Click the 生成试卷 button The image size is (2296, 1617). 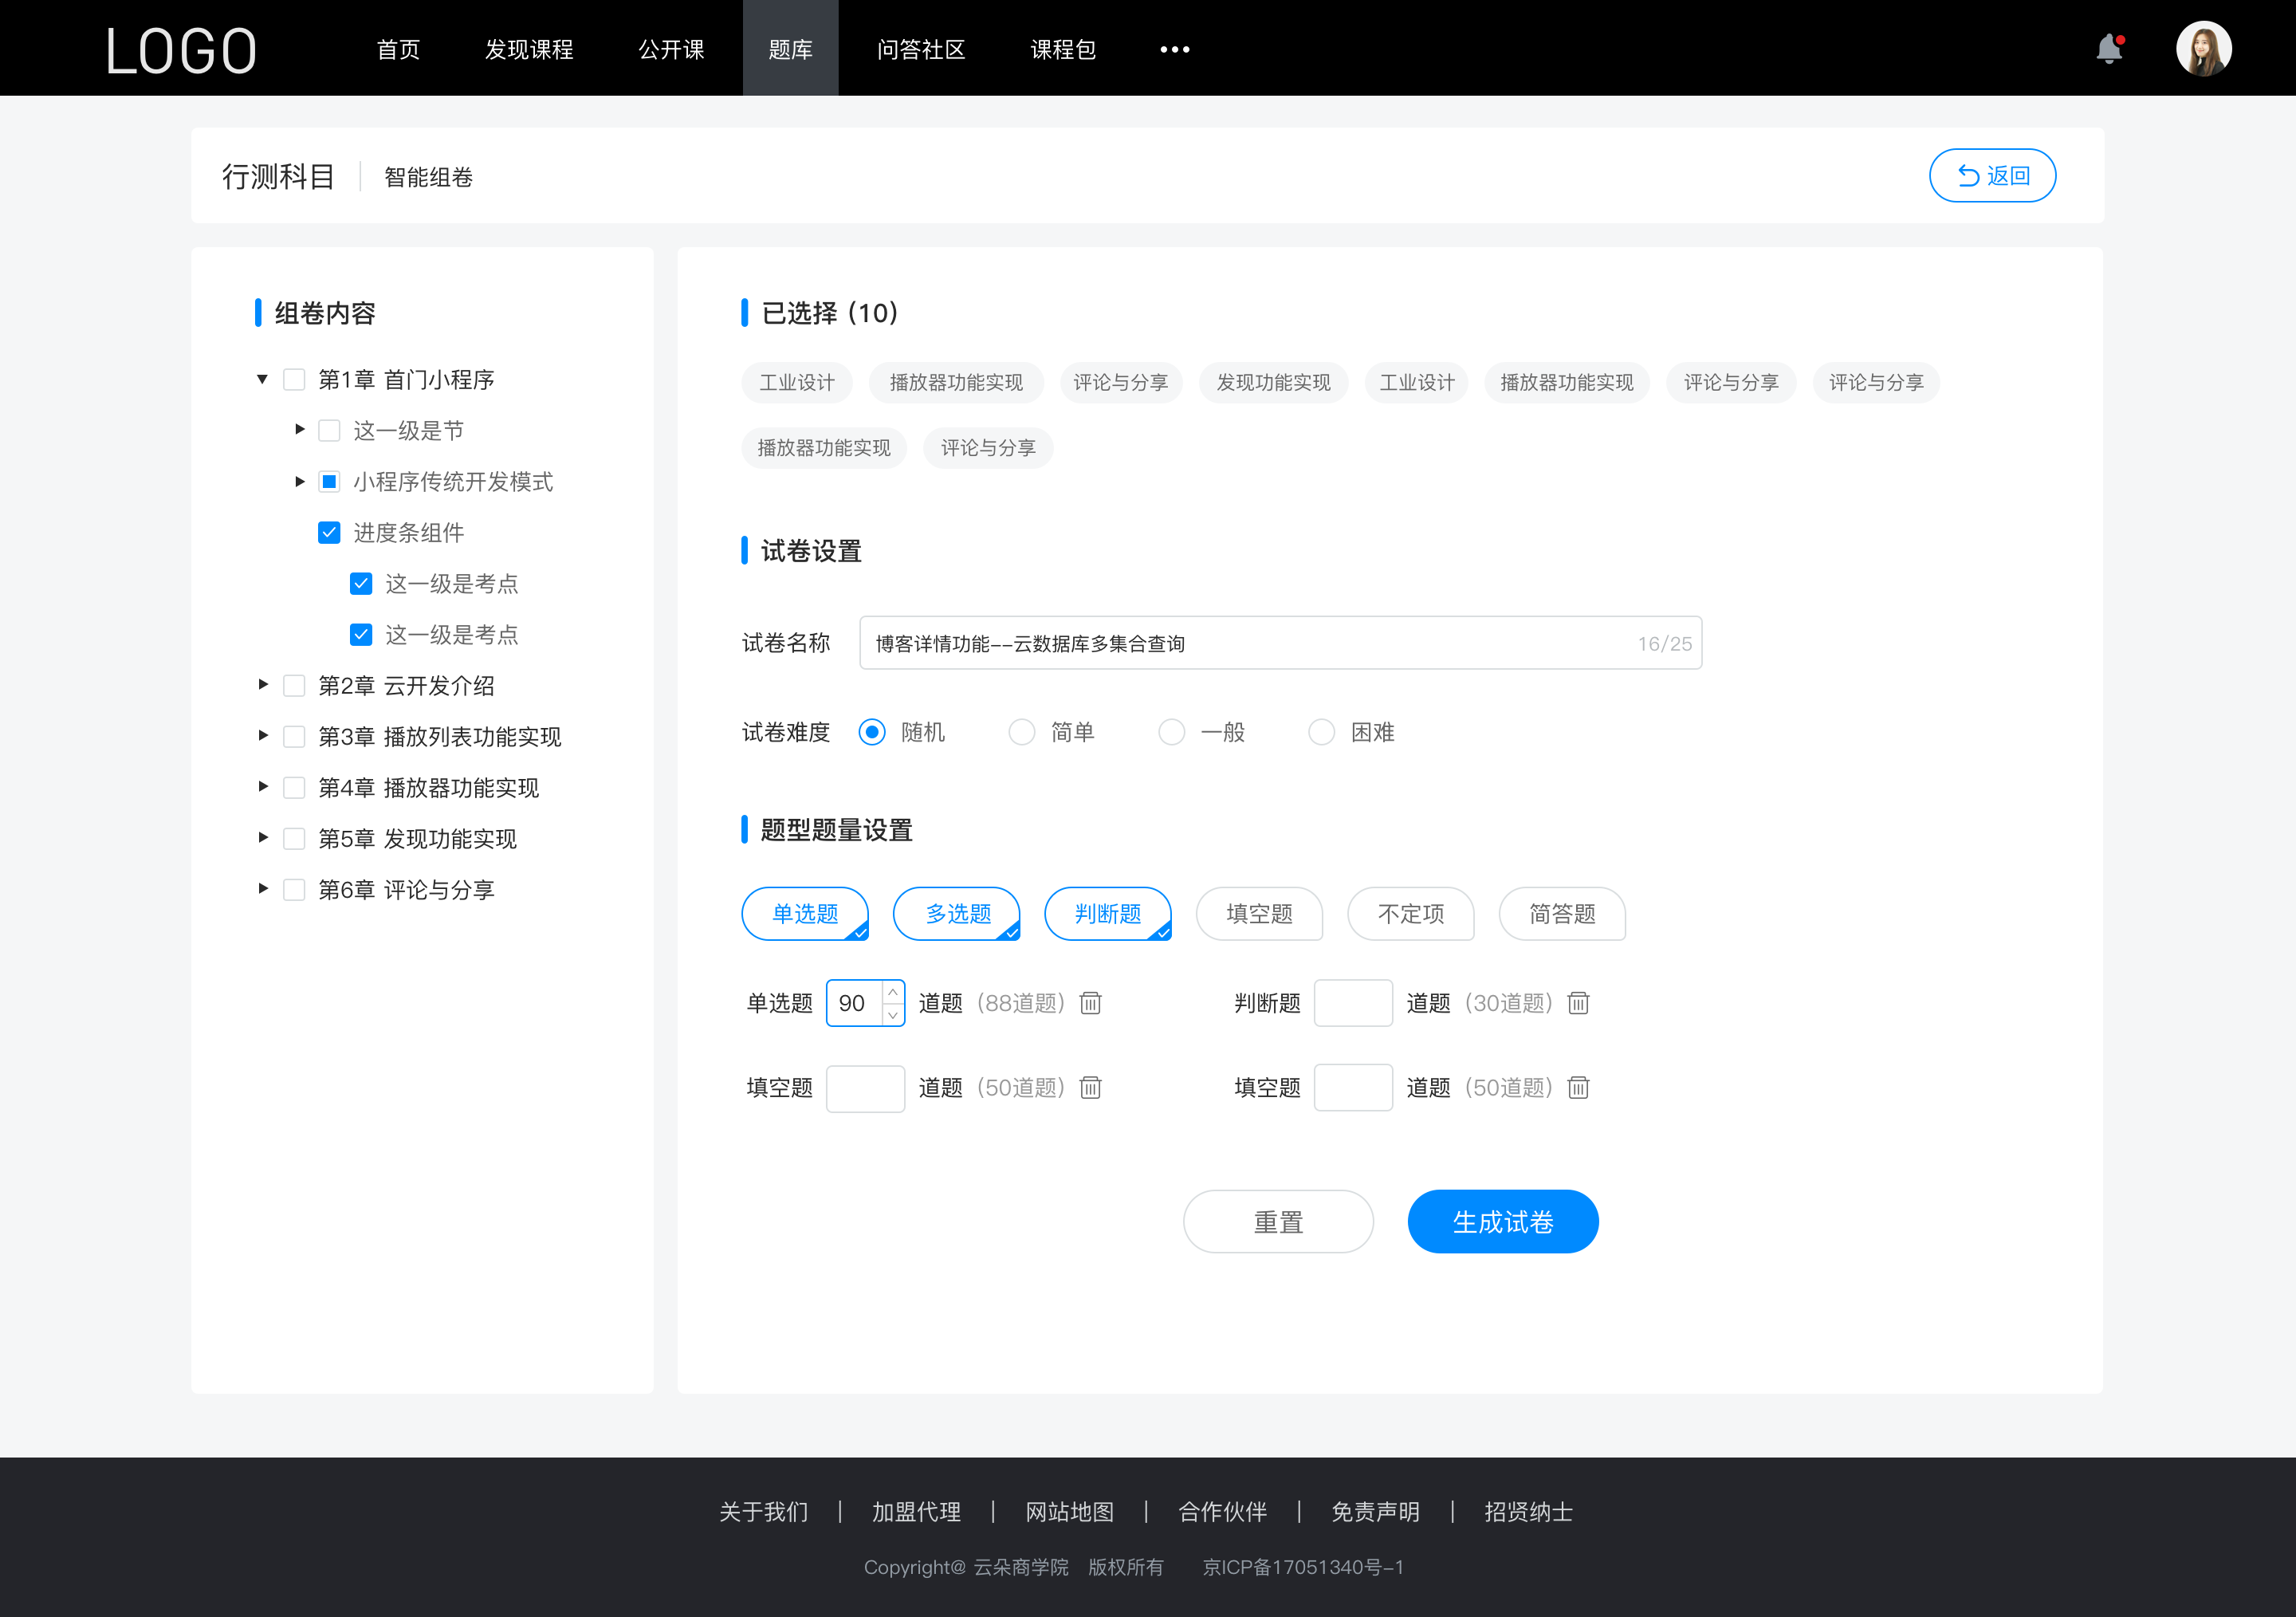1501,1222
